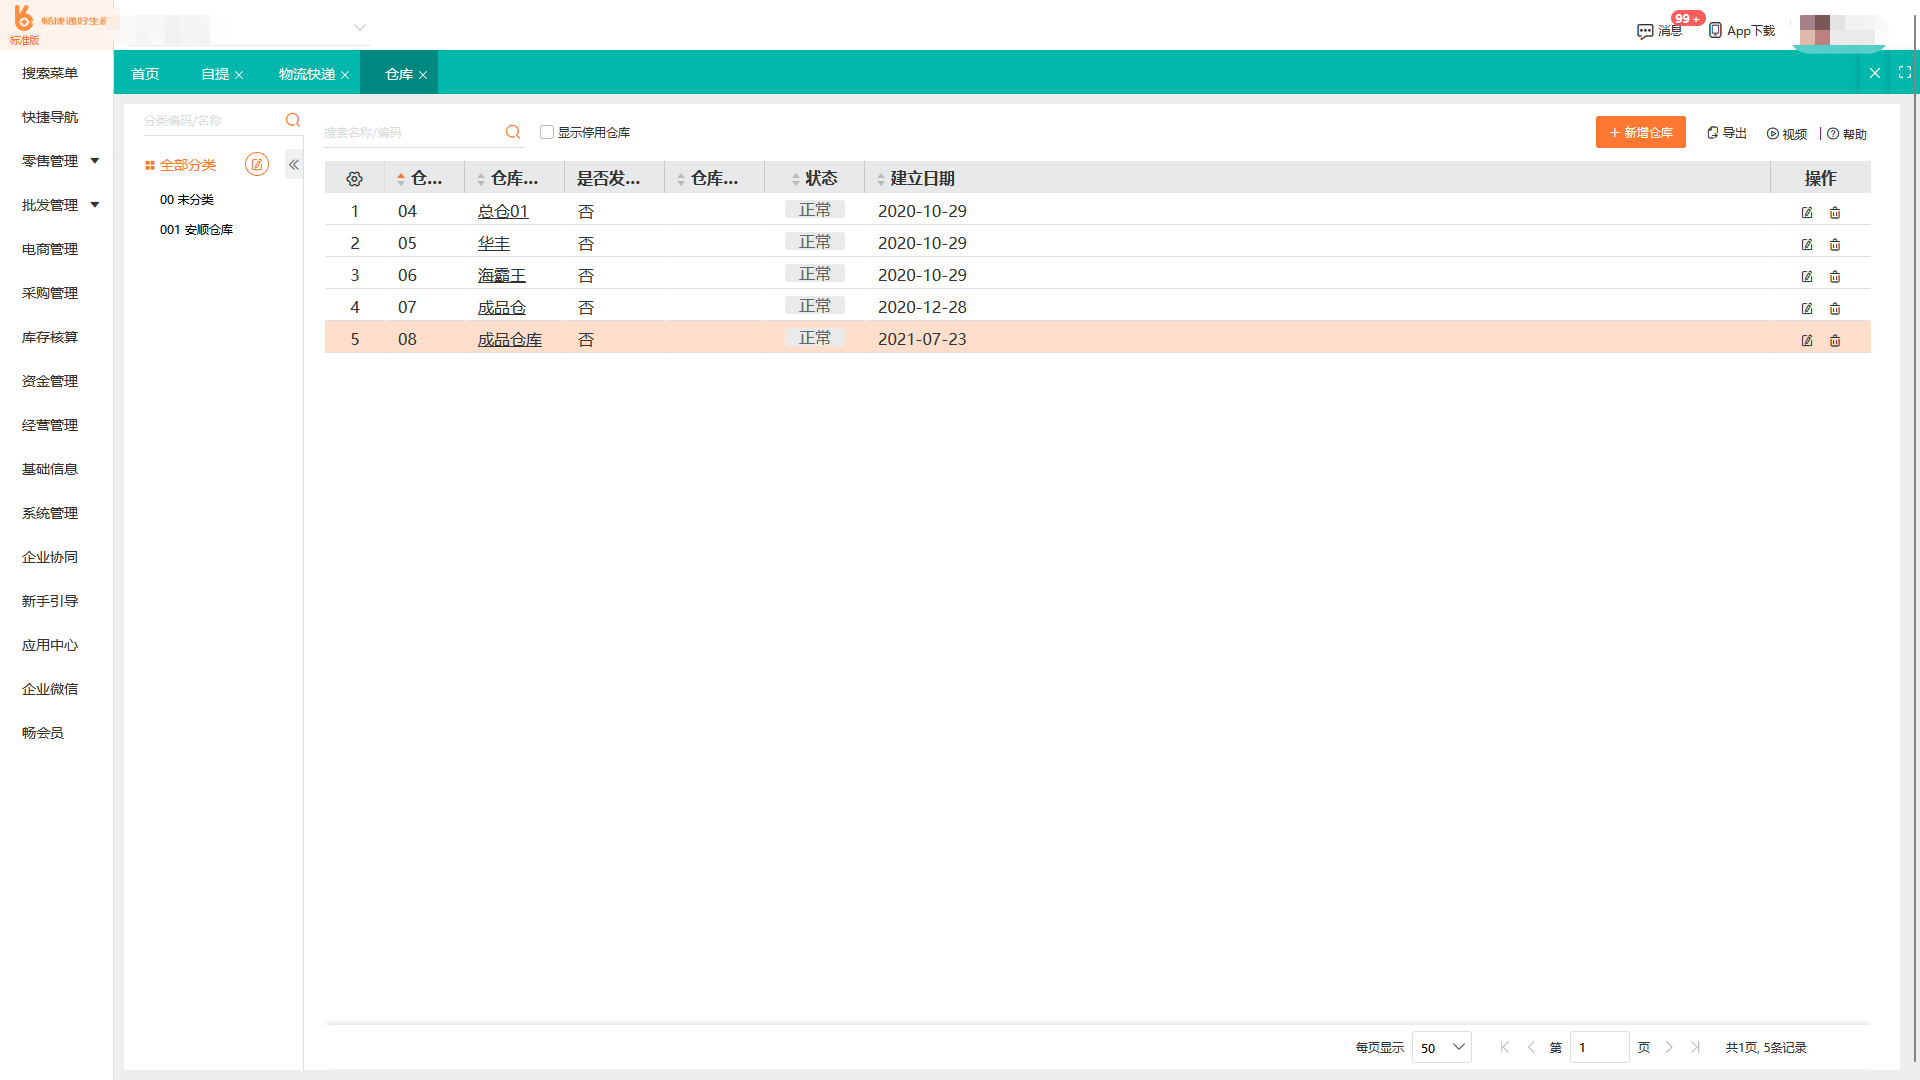This screenshot has width=1920, height=1080.
Task: Select 首页 tab in navigation
Action: (145, 74)
